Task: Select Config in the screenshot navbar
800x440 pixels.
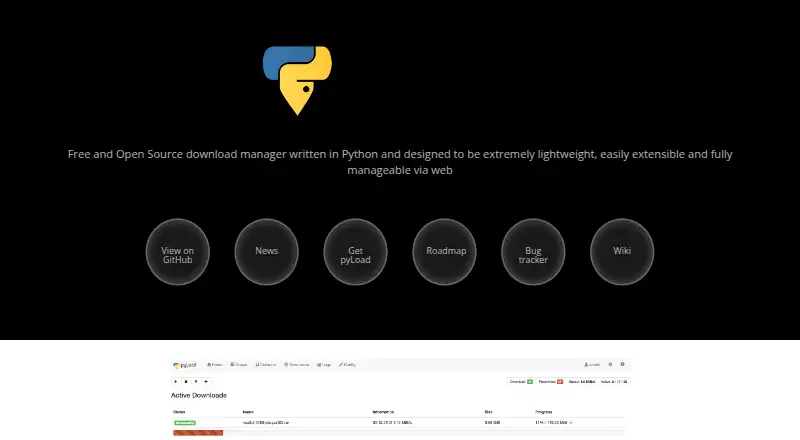Action: point(347,365)
